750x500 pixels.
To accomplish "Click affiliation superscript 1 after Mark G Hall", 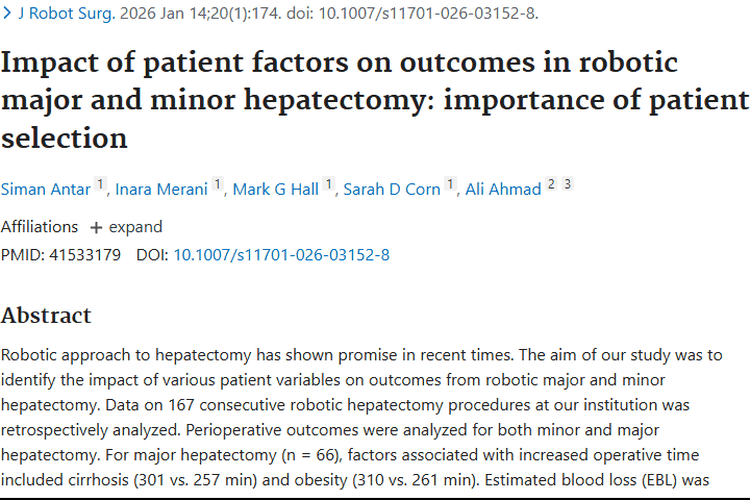I will (328, 184).
